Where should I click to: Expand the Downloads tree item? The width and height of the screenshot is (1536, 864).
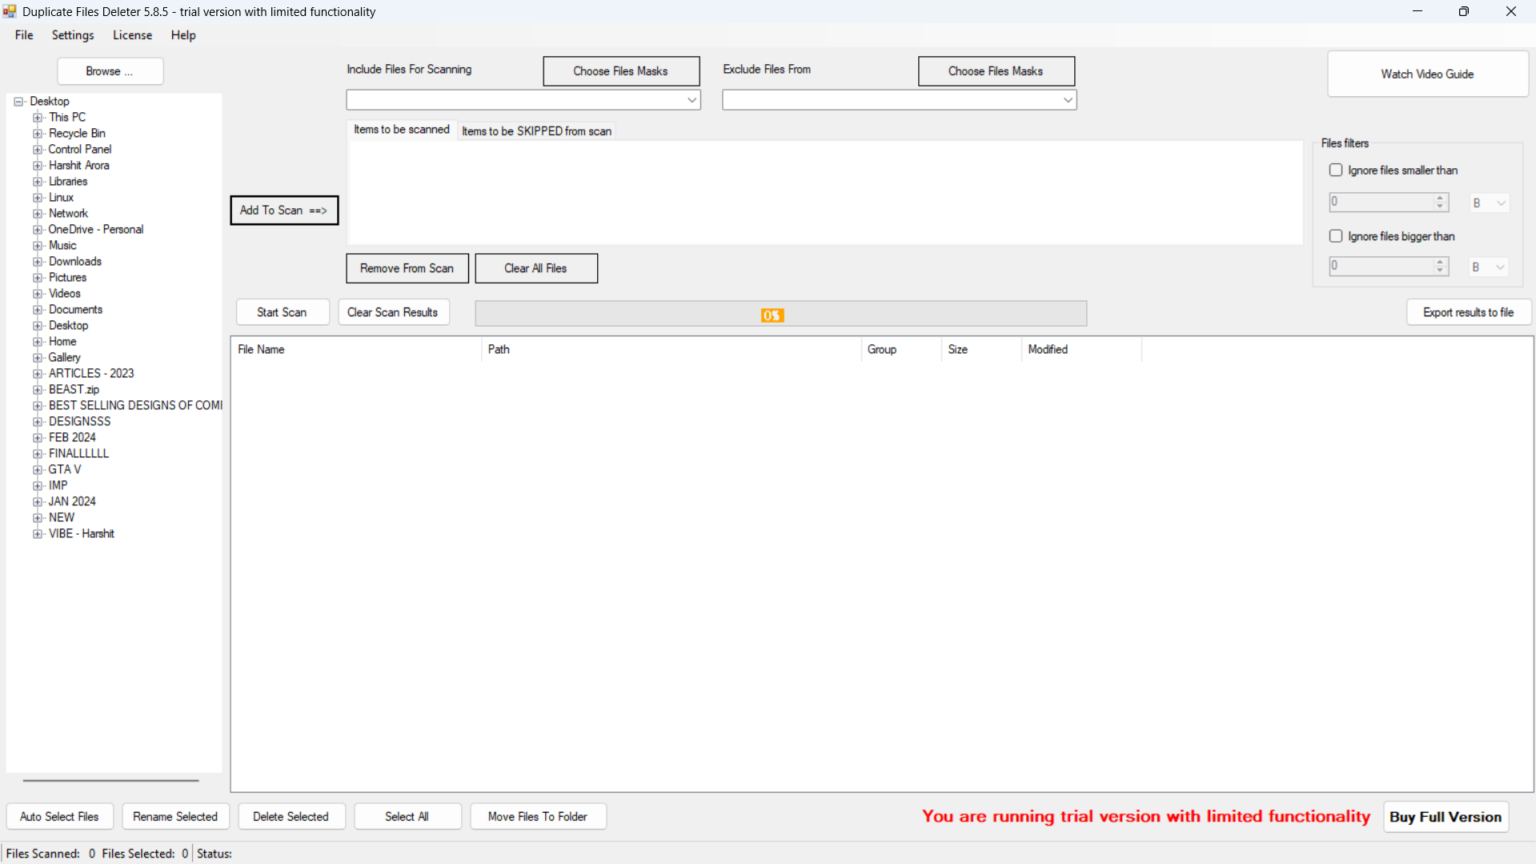(37, 261)
